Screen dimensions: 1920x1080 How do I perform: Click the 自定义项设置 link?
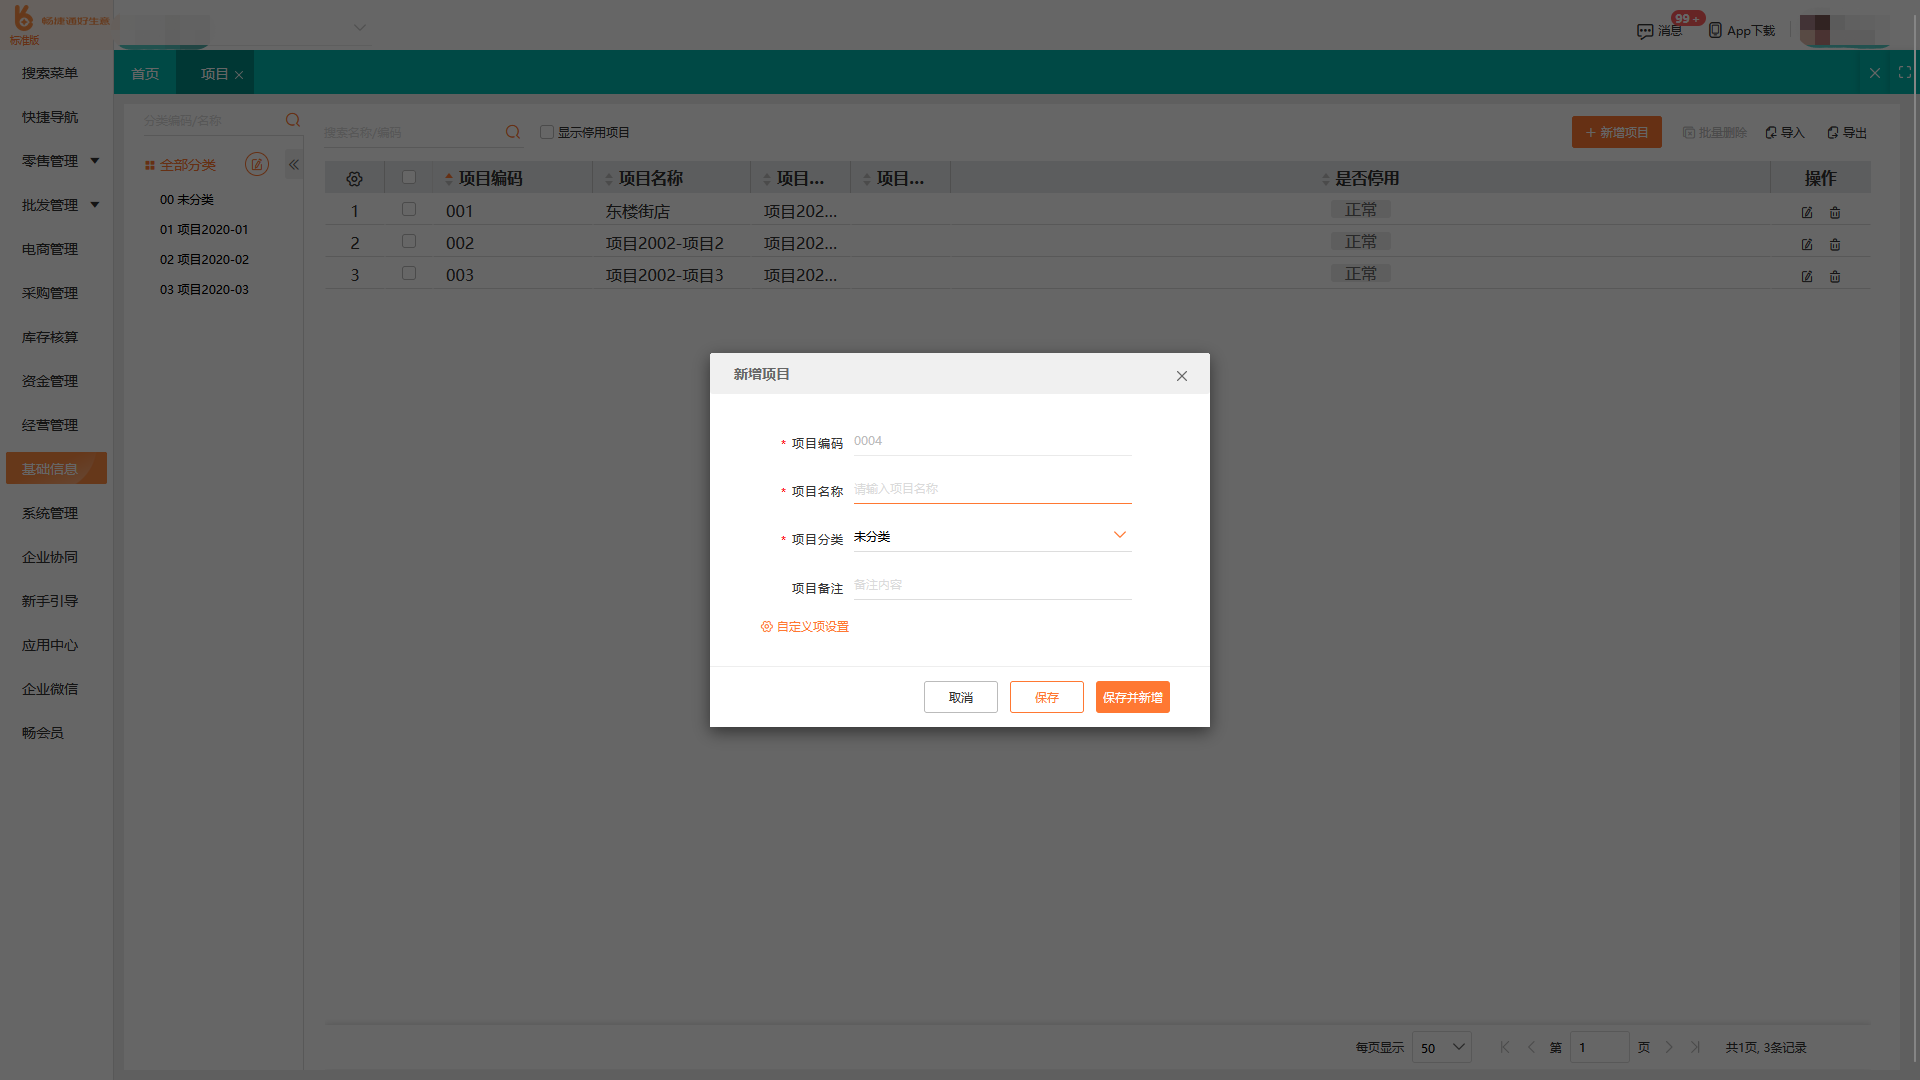810,625
